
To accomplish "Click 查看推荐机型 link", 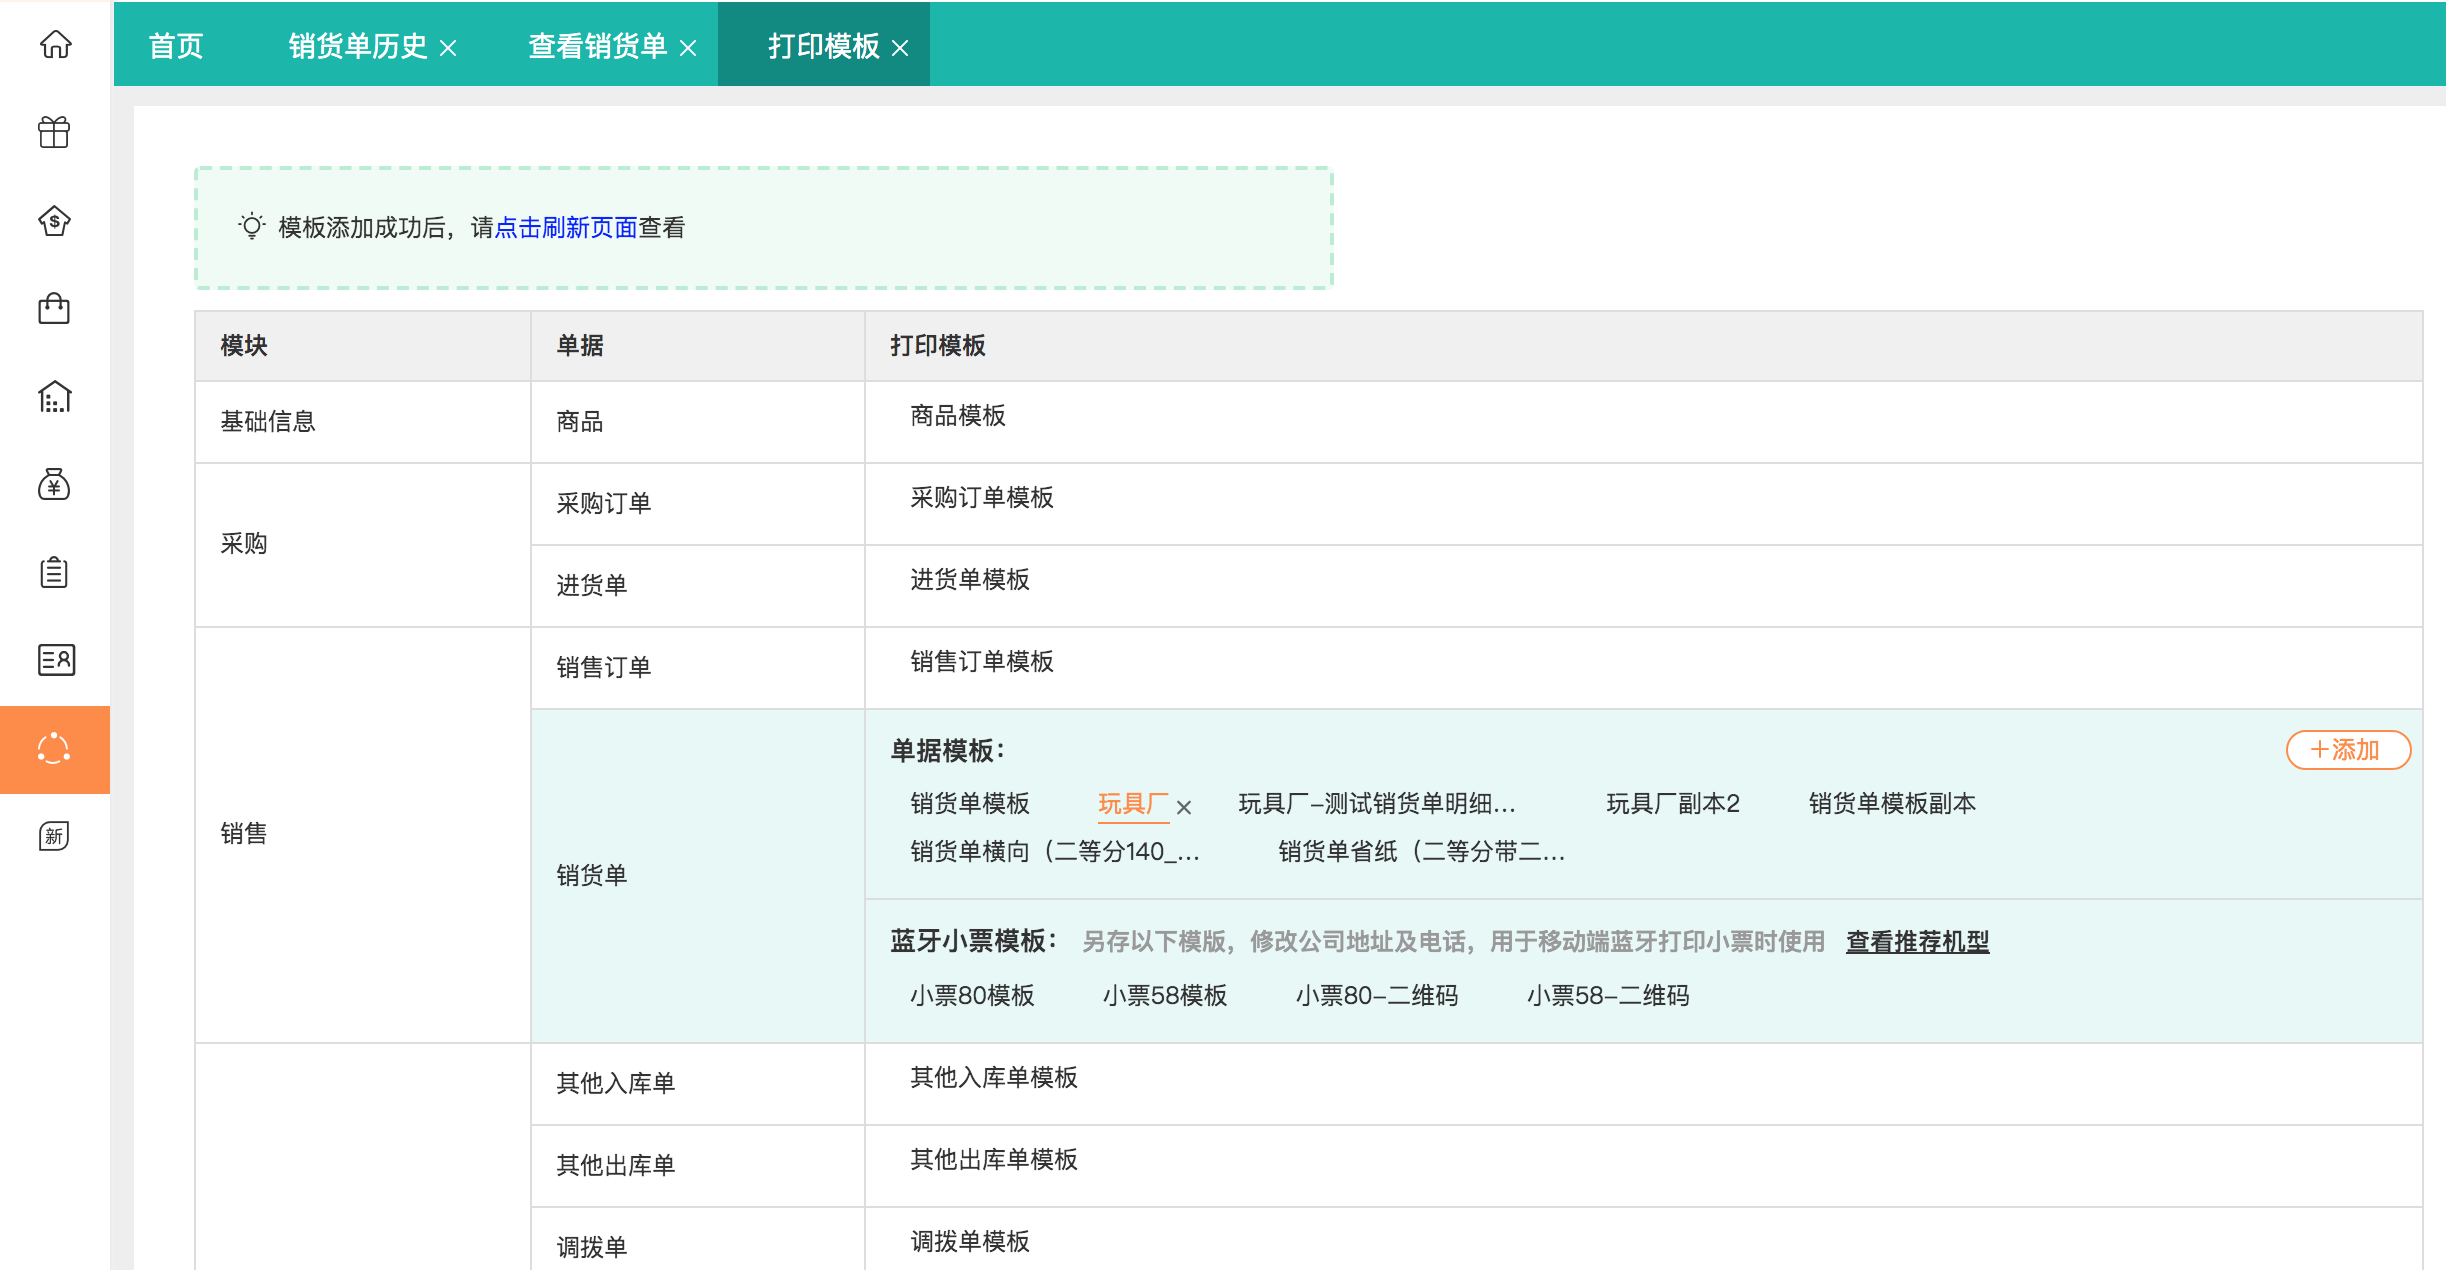I will pyautogui.click(x=1917, y=942).
